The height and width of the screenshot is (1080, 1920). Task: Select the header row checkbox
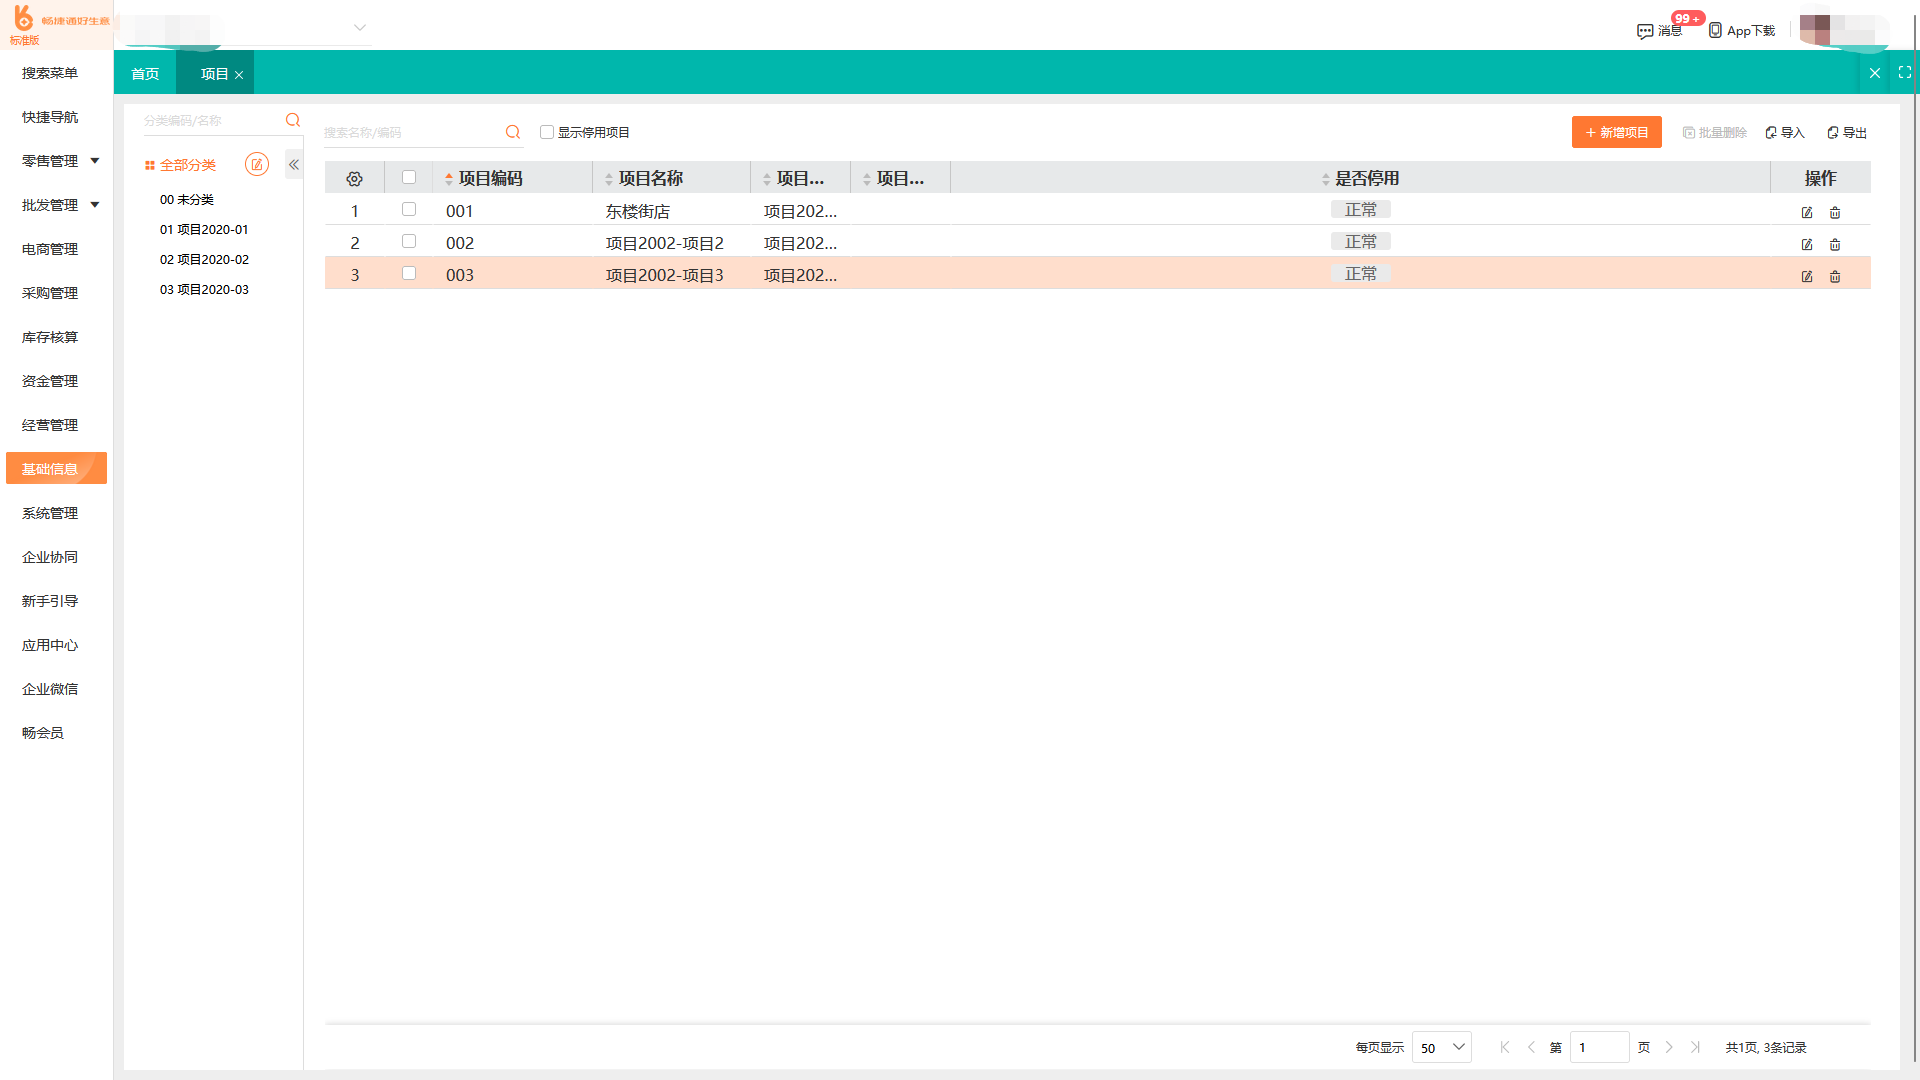pos(410,178)
